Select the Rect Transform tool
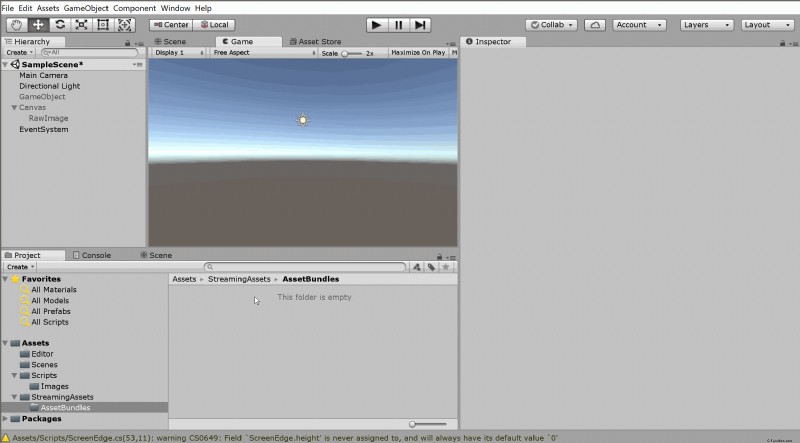Image resolution: width=800 pixels, height=443 pixels. [x=103, y=24]
